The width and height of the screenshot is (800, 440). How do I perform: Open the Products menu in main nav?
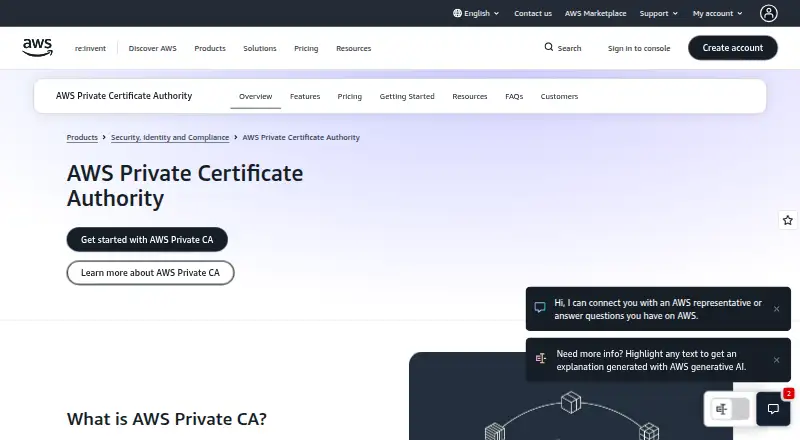pos(210,48)
